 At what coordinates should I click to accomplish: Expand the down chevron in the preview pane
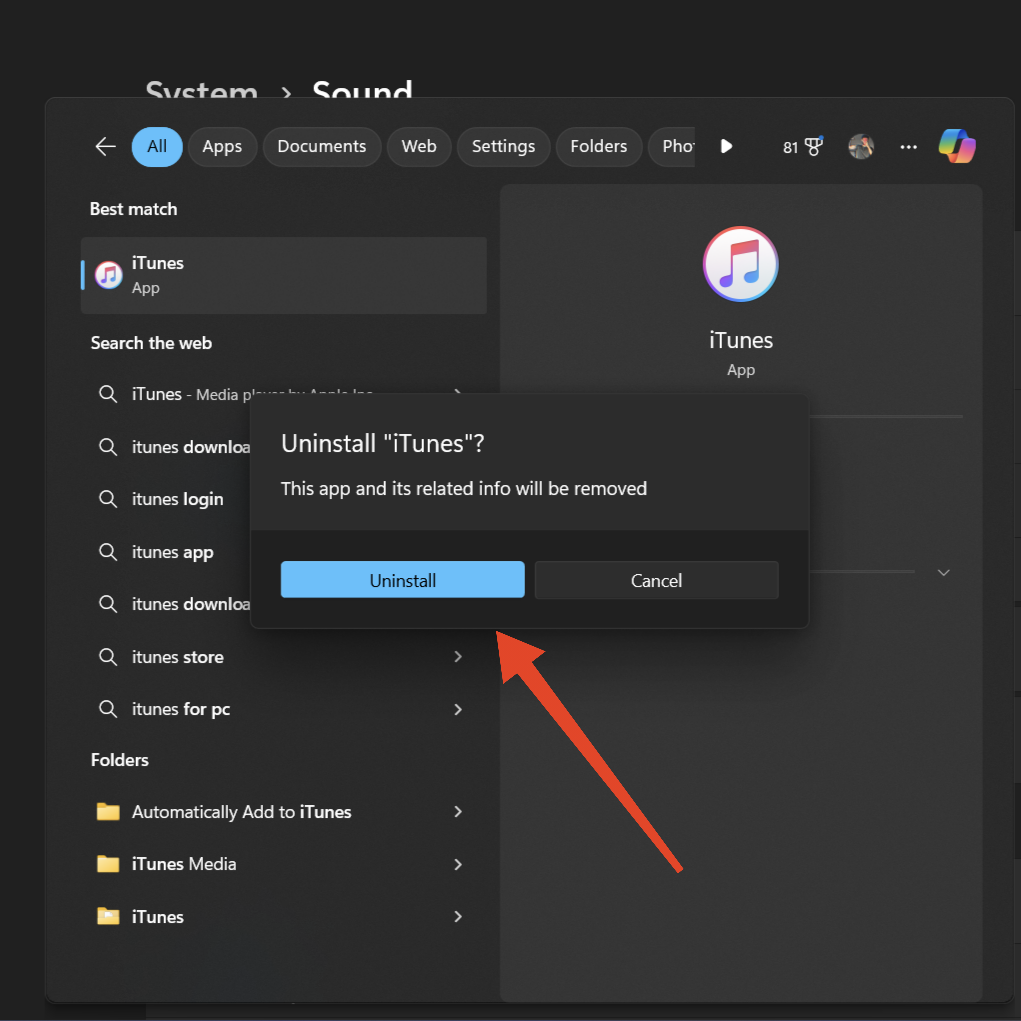[944, 572]
